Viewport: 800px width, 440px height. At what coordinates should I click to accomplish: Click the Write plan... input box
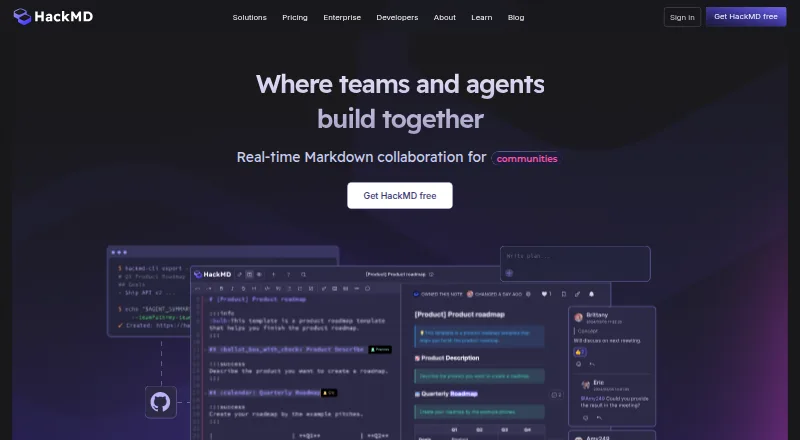pos(575,264)
